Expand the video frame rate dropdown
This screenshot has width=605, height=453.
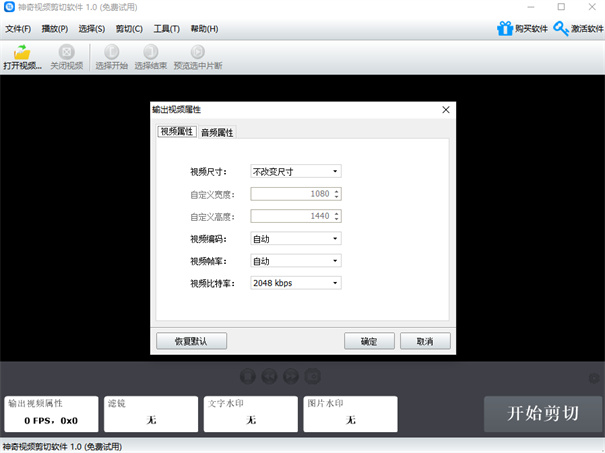(x=295, y=261)
